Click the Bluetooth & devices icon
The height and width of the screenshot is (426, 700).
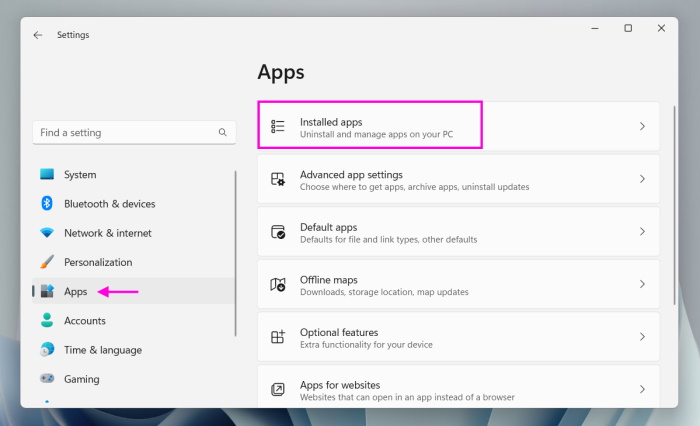click(47, 204)
